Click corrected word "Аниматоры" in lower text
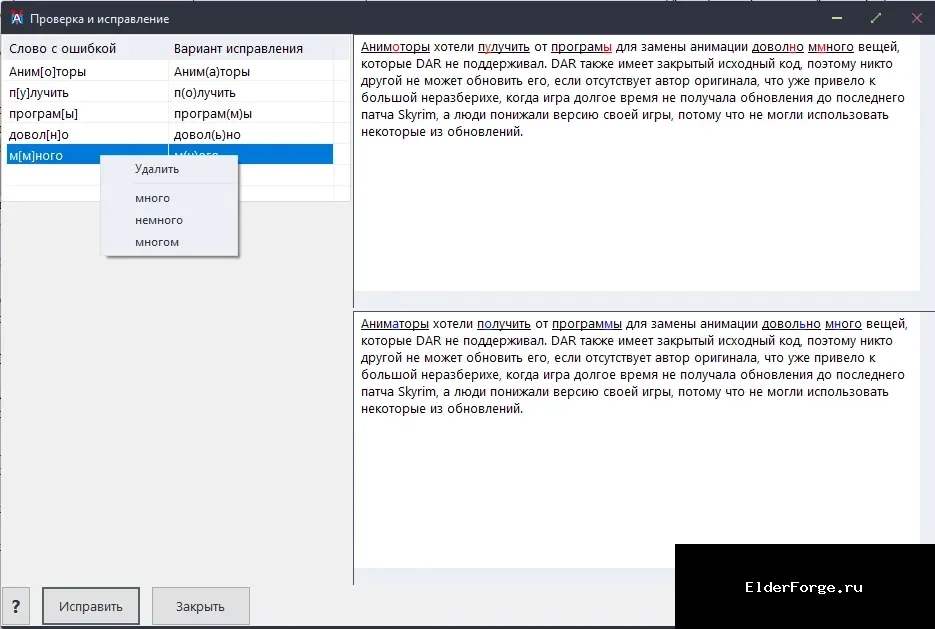Viewport: 935px width, 629px height. click(x=394, y=324)
